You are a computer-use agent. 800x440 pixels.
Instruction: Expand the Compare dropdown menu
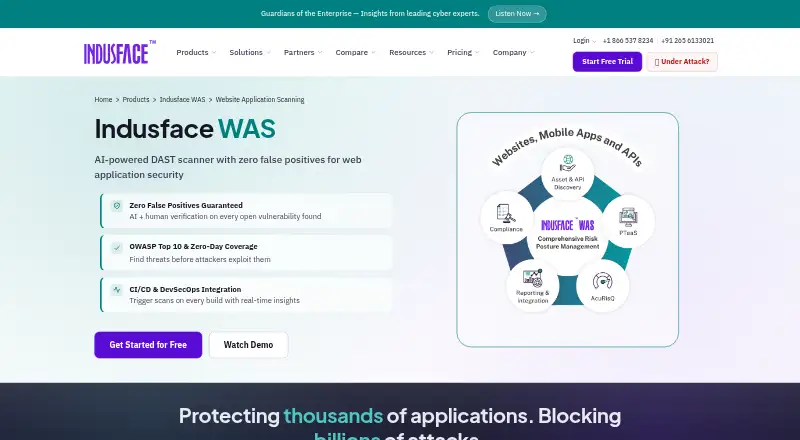(x=356, y=53)
